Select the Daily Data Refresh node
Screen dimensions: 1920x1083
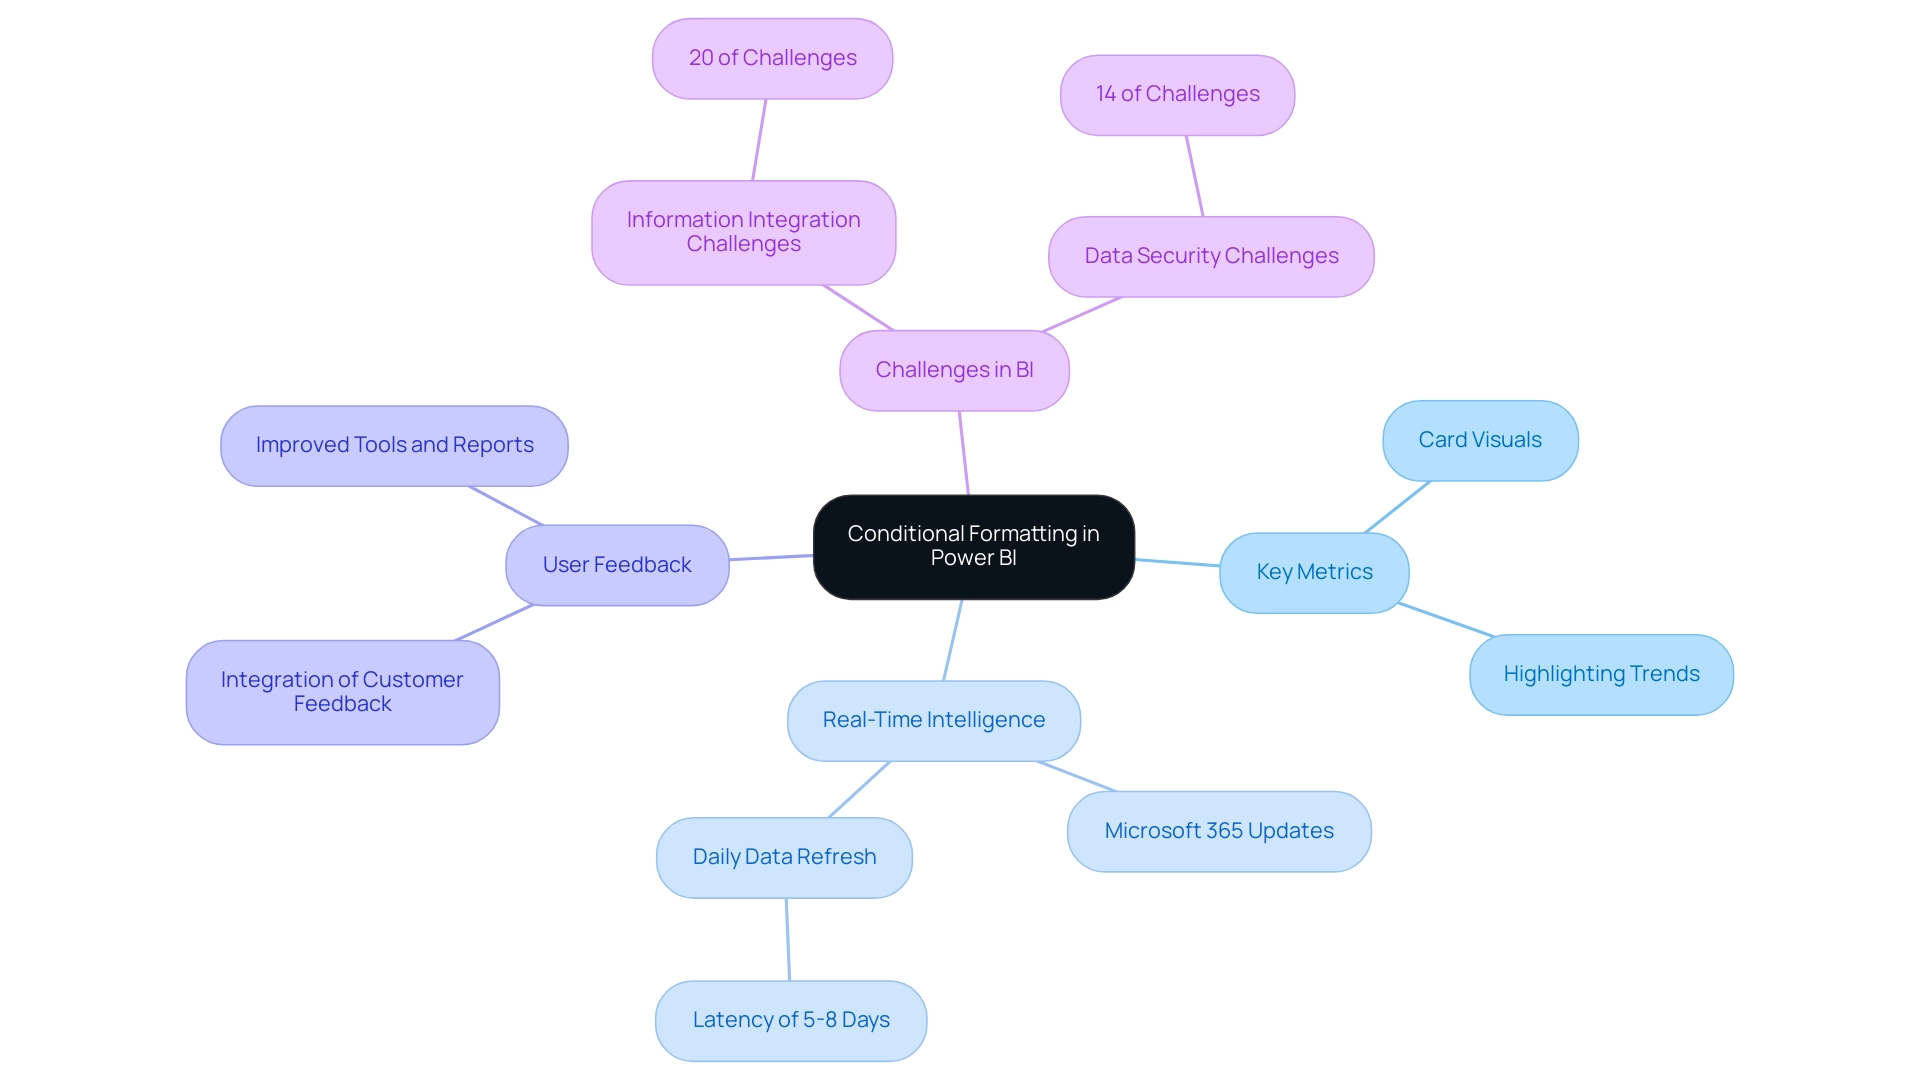pos(785,855)
